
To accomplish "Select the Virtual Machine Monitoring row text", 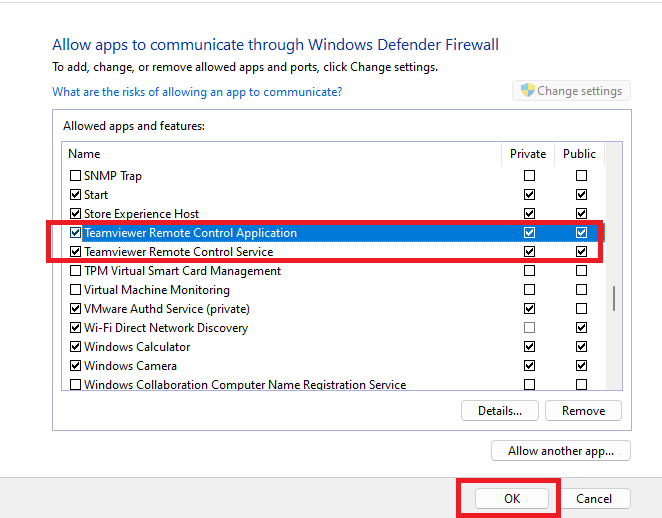I will tap(157, 290).
